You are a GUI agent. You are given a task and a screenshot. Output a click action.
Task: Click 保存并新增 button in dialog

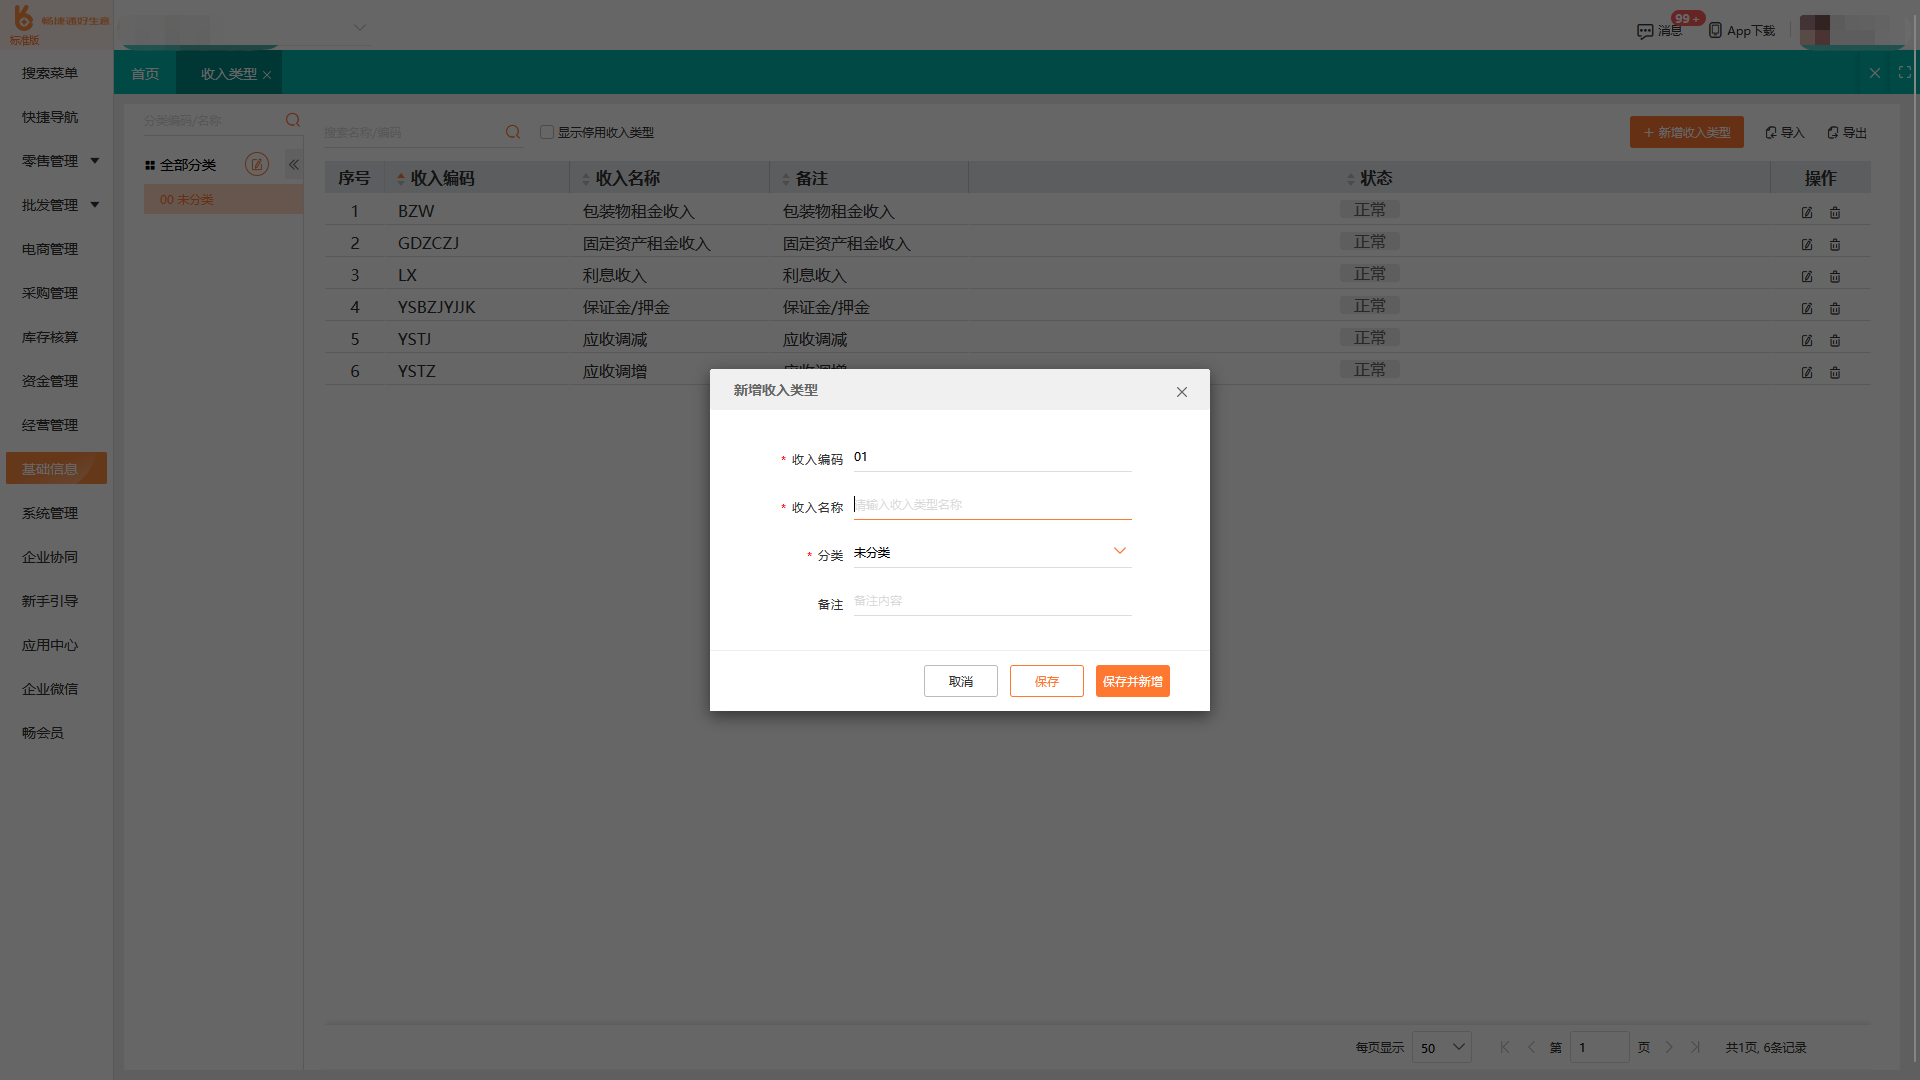click(1130, 680)
